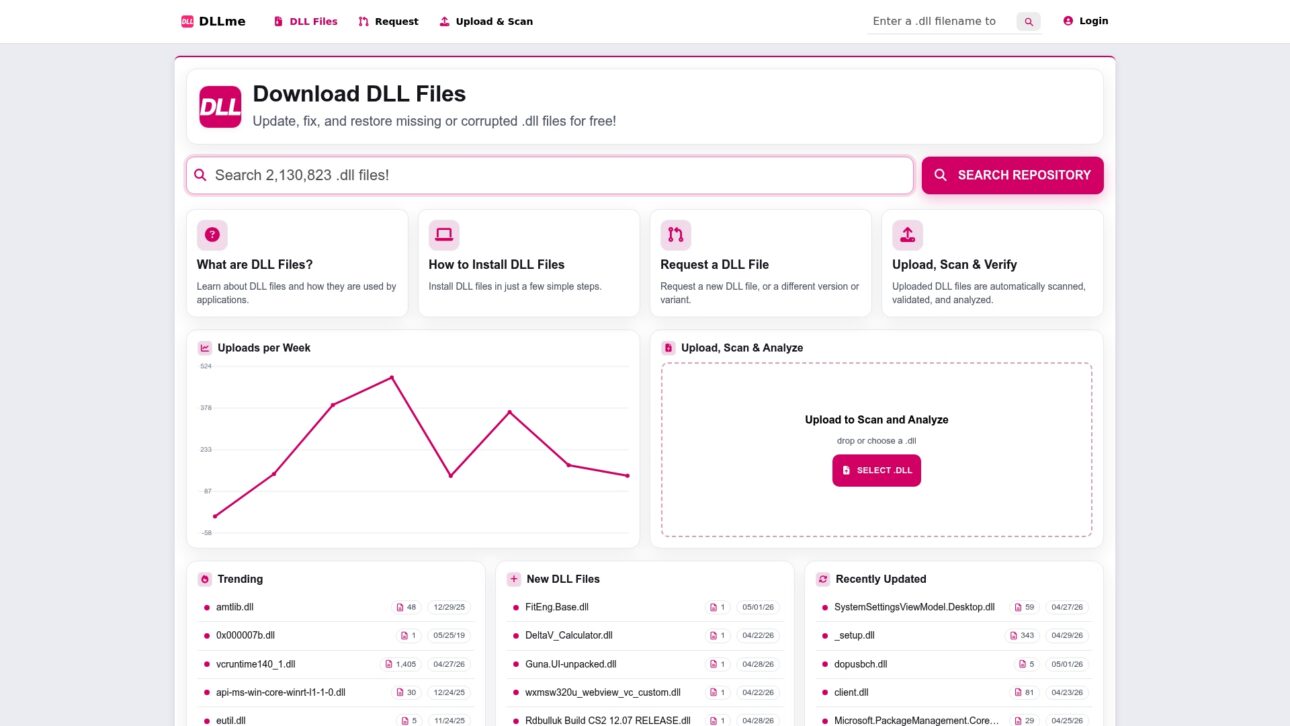This screenshot has width=1290, height=726.
Task: Click date 05/01/26 on FitEng.Base.dll row
Action: [759, 607]
